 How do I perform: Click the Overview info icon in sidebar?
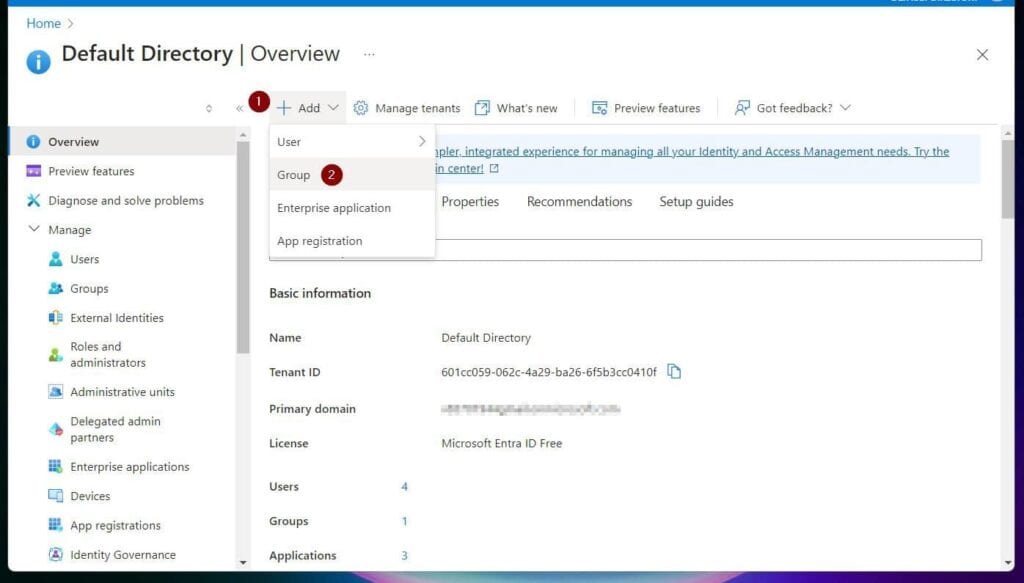pyautogui.click(x=33, y=142)
